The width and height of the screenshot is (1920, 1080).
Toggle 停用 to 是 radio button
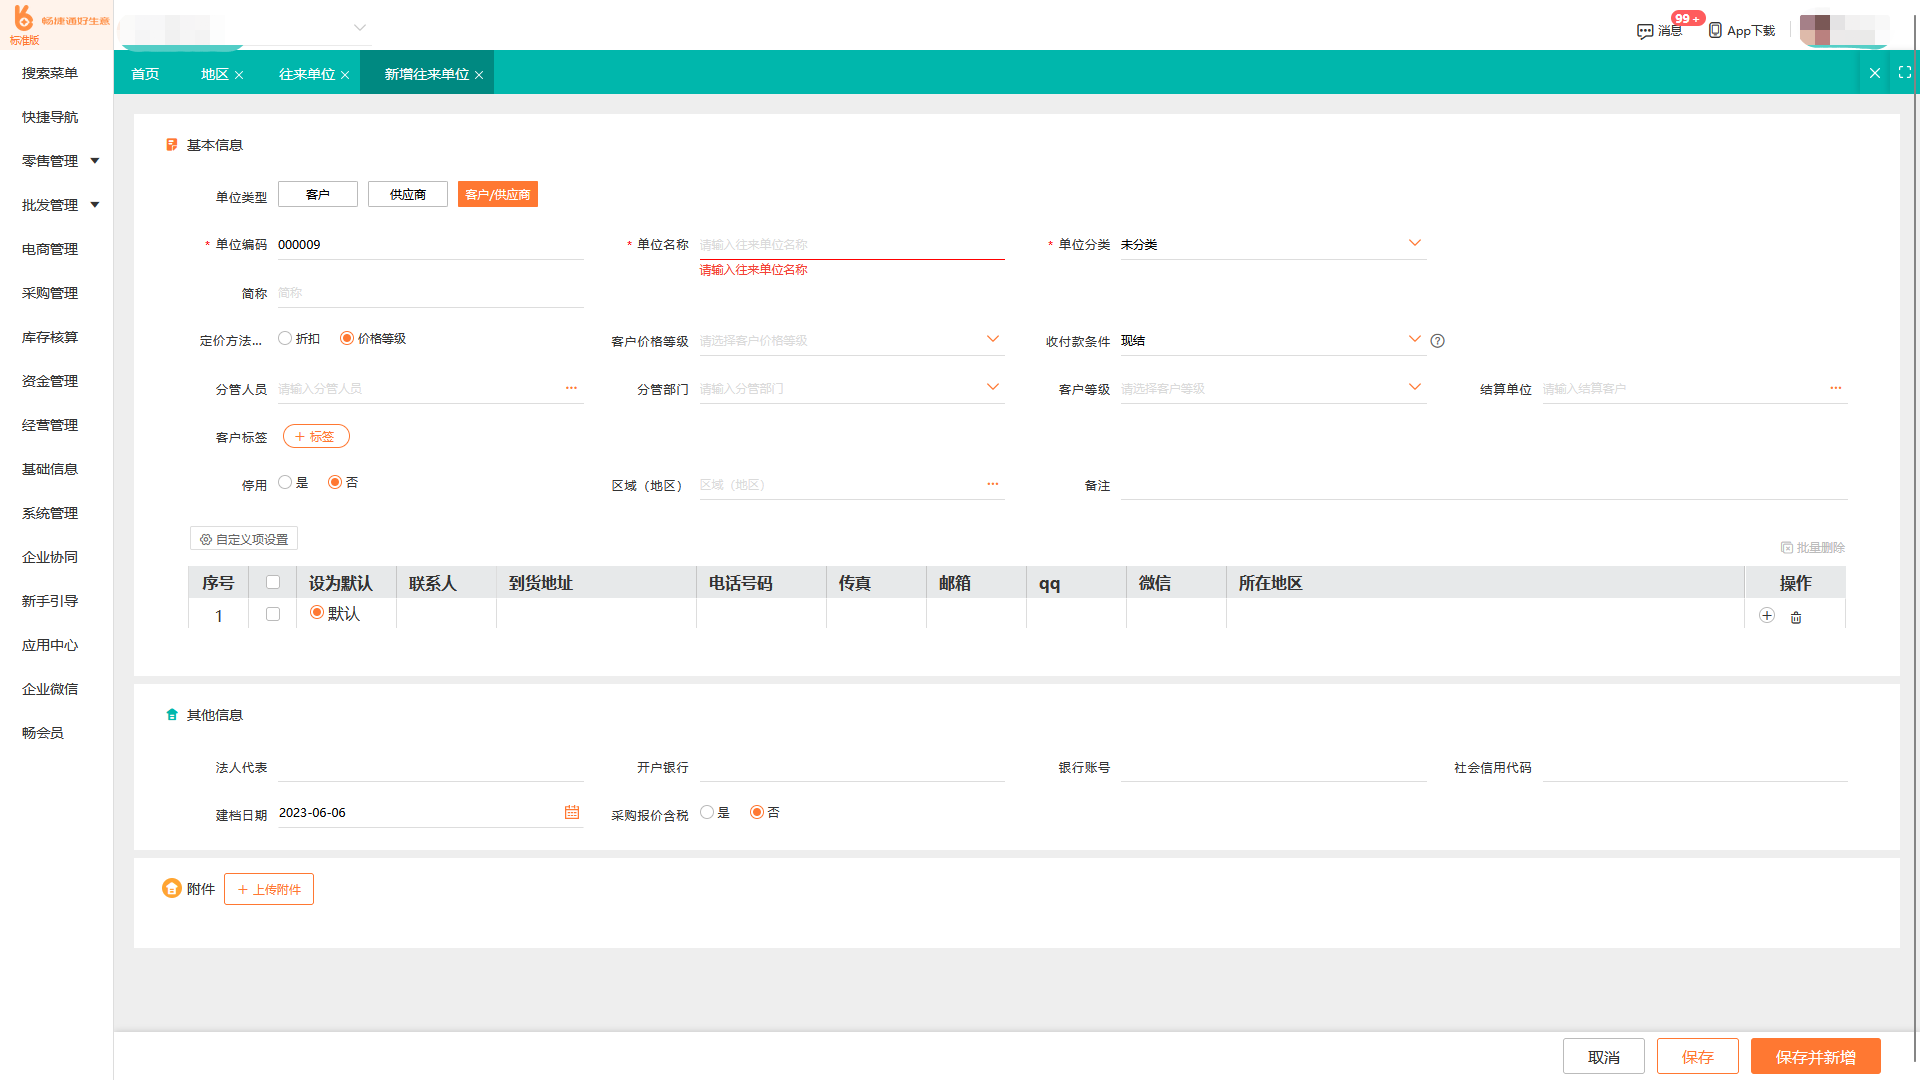click(285, 481)
